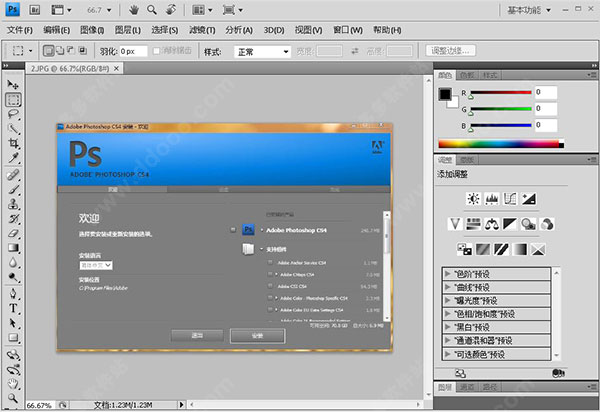Toggle the Adobe Photoshop CS4 component checkbox
600x412 pixels.
coord(232,229)
